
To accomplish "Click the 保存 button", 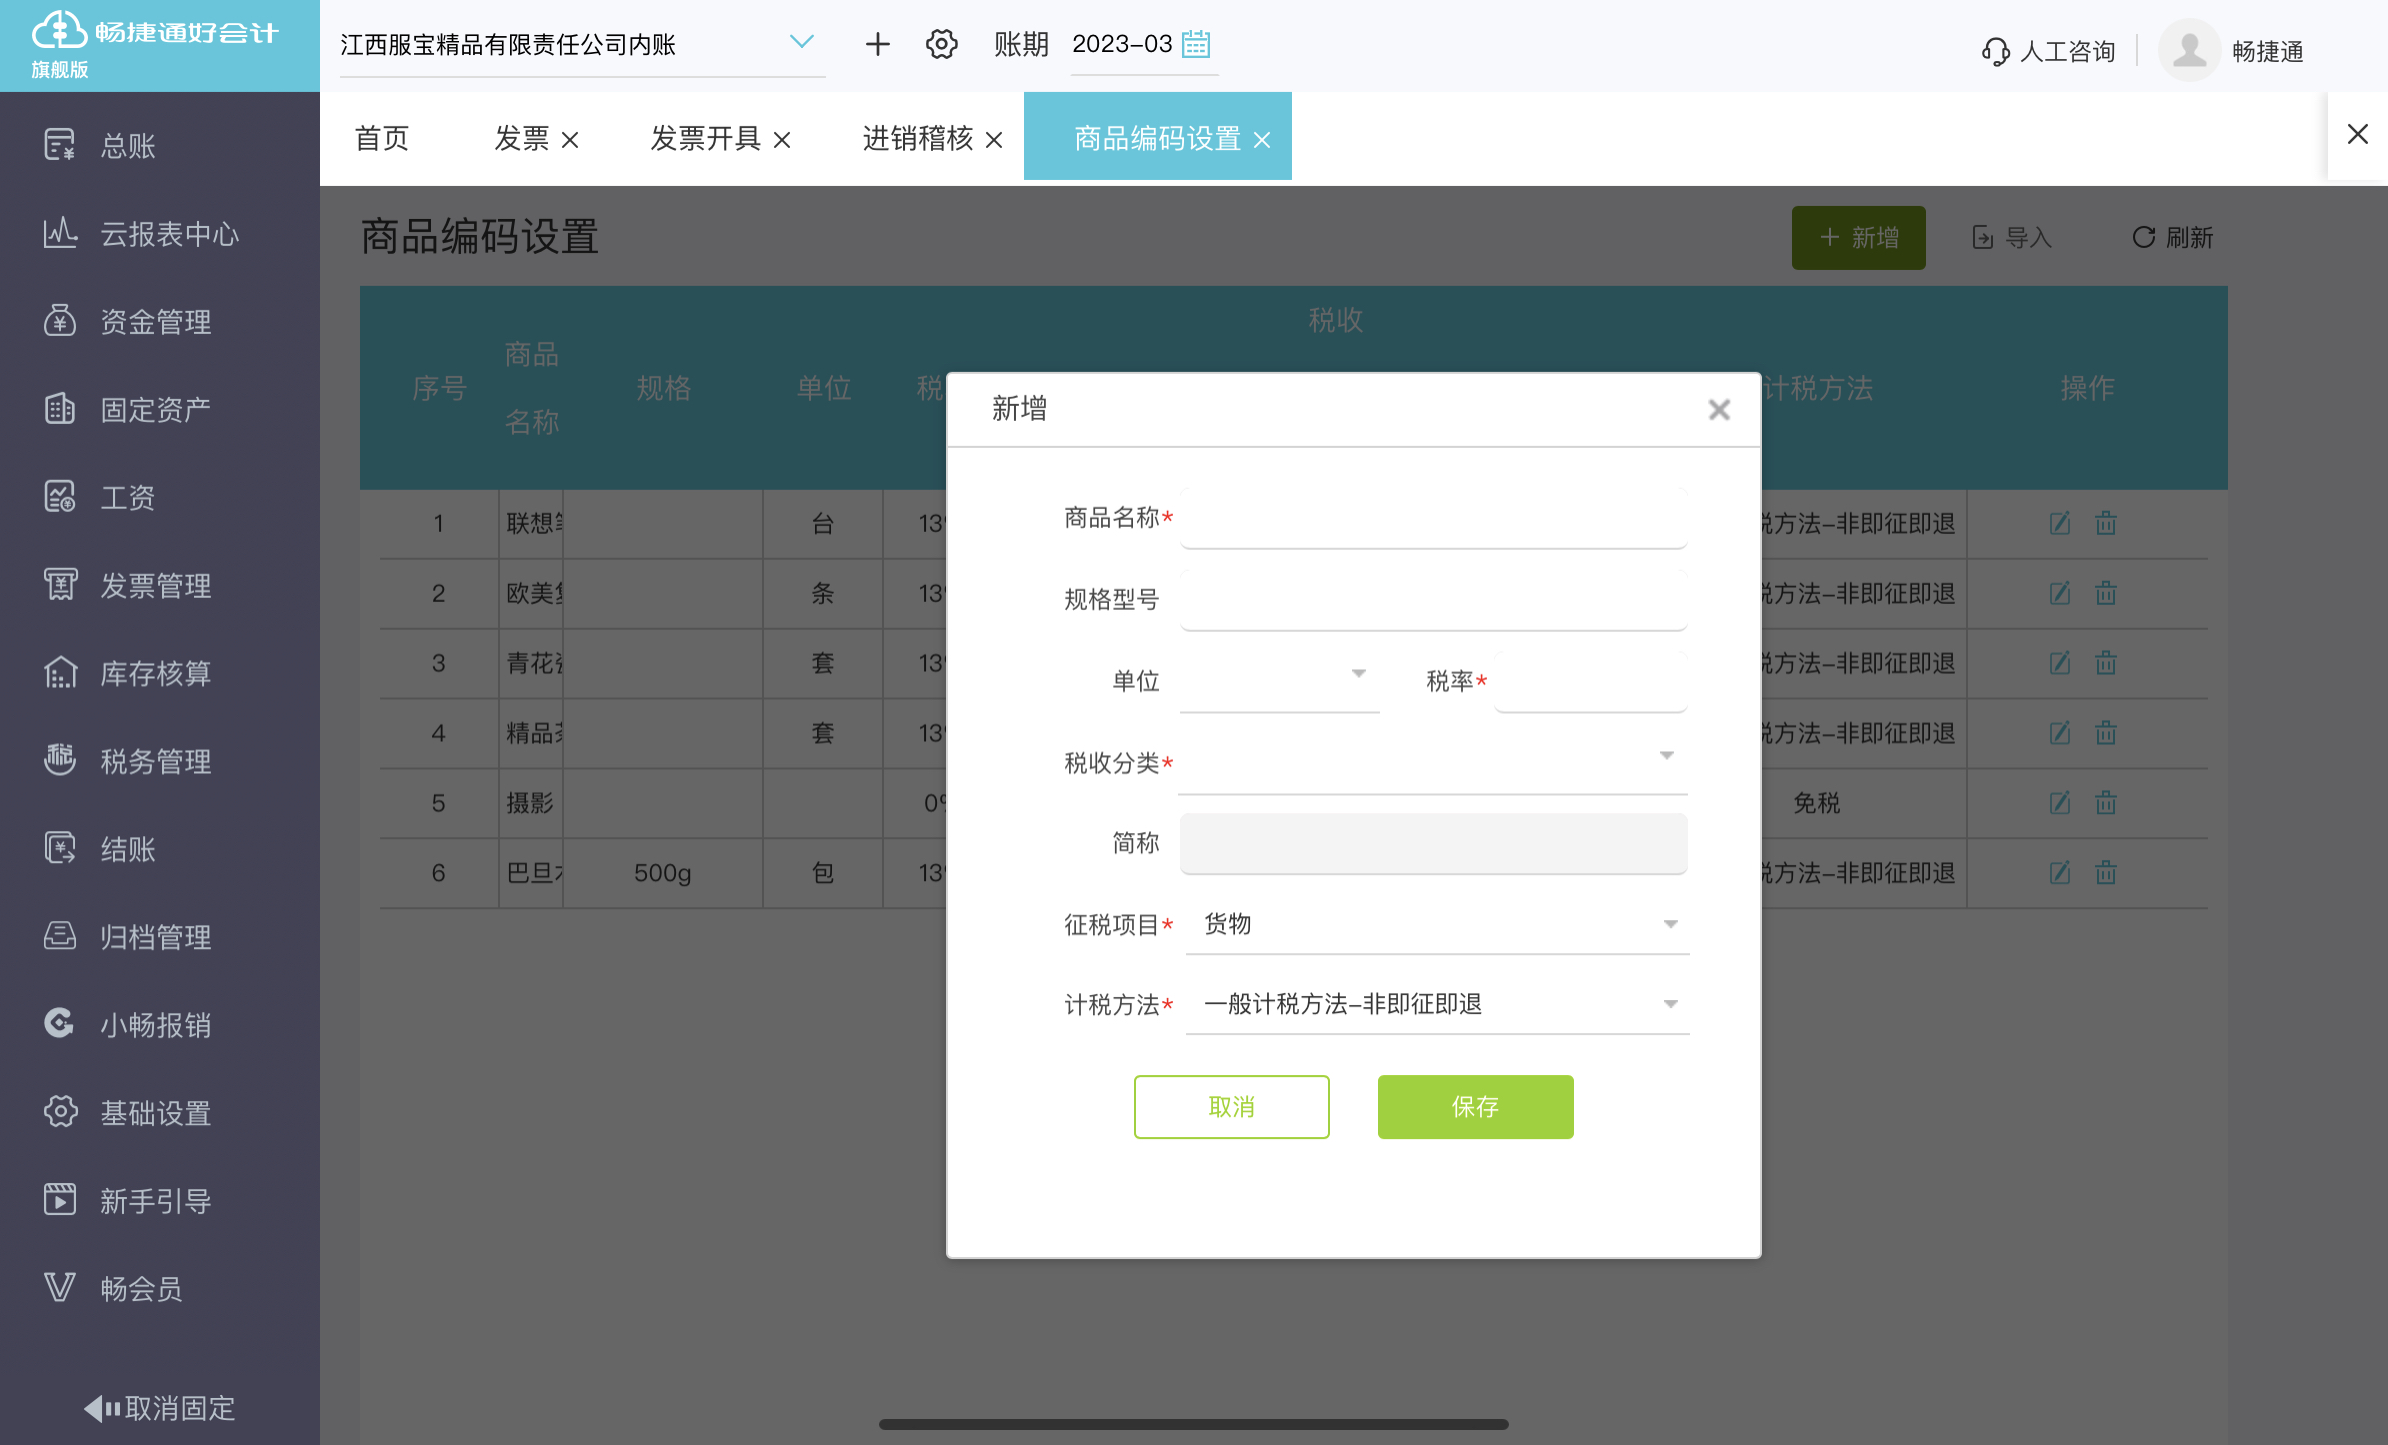I will [x=1474, y=1107].
